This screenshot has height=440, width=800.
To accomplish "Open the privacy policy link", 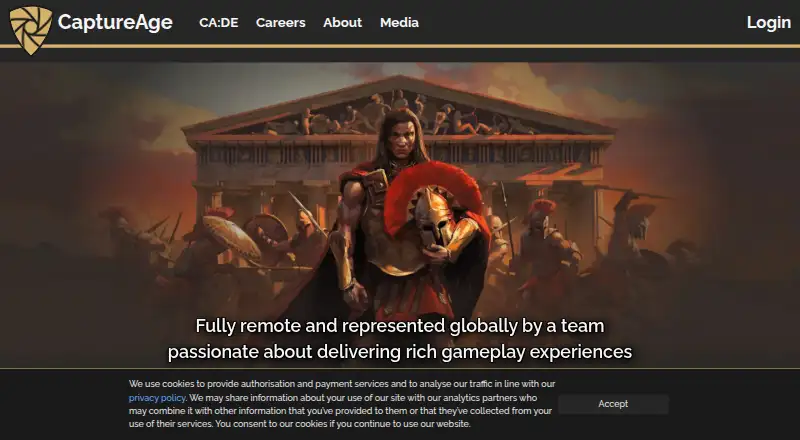I will coord(157,398).
